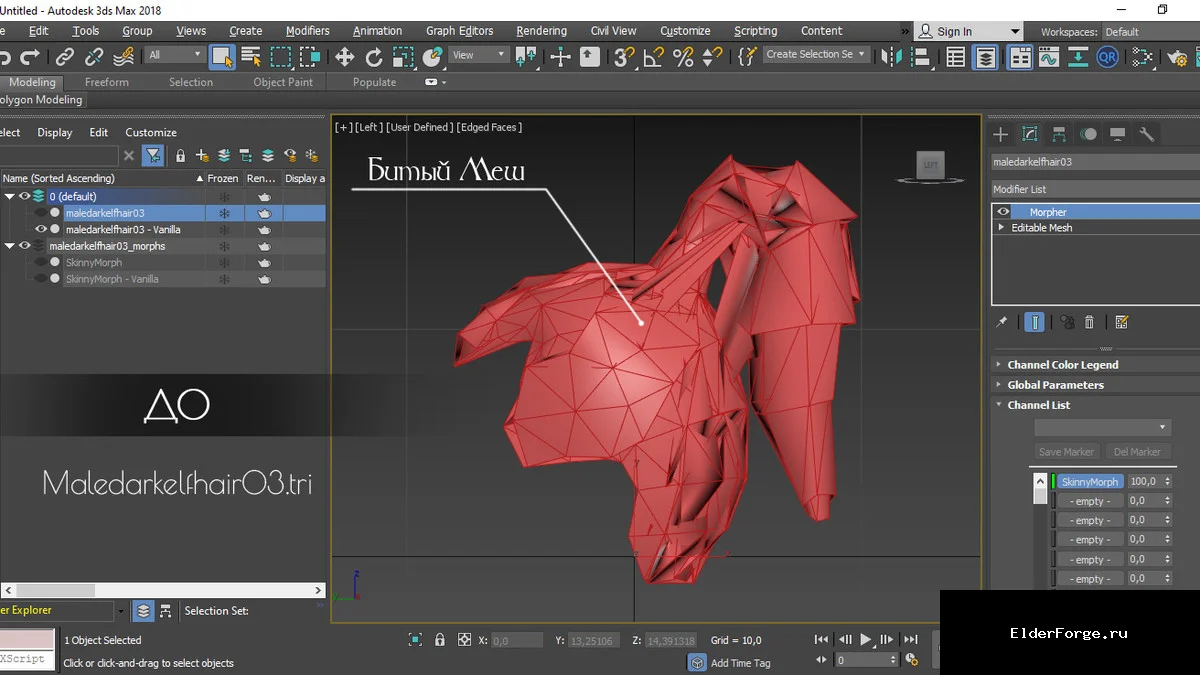This screenshot has height=675, width=1200.
Task: Remove modifier with the trash icon
Action: coord(1090,322)
